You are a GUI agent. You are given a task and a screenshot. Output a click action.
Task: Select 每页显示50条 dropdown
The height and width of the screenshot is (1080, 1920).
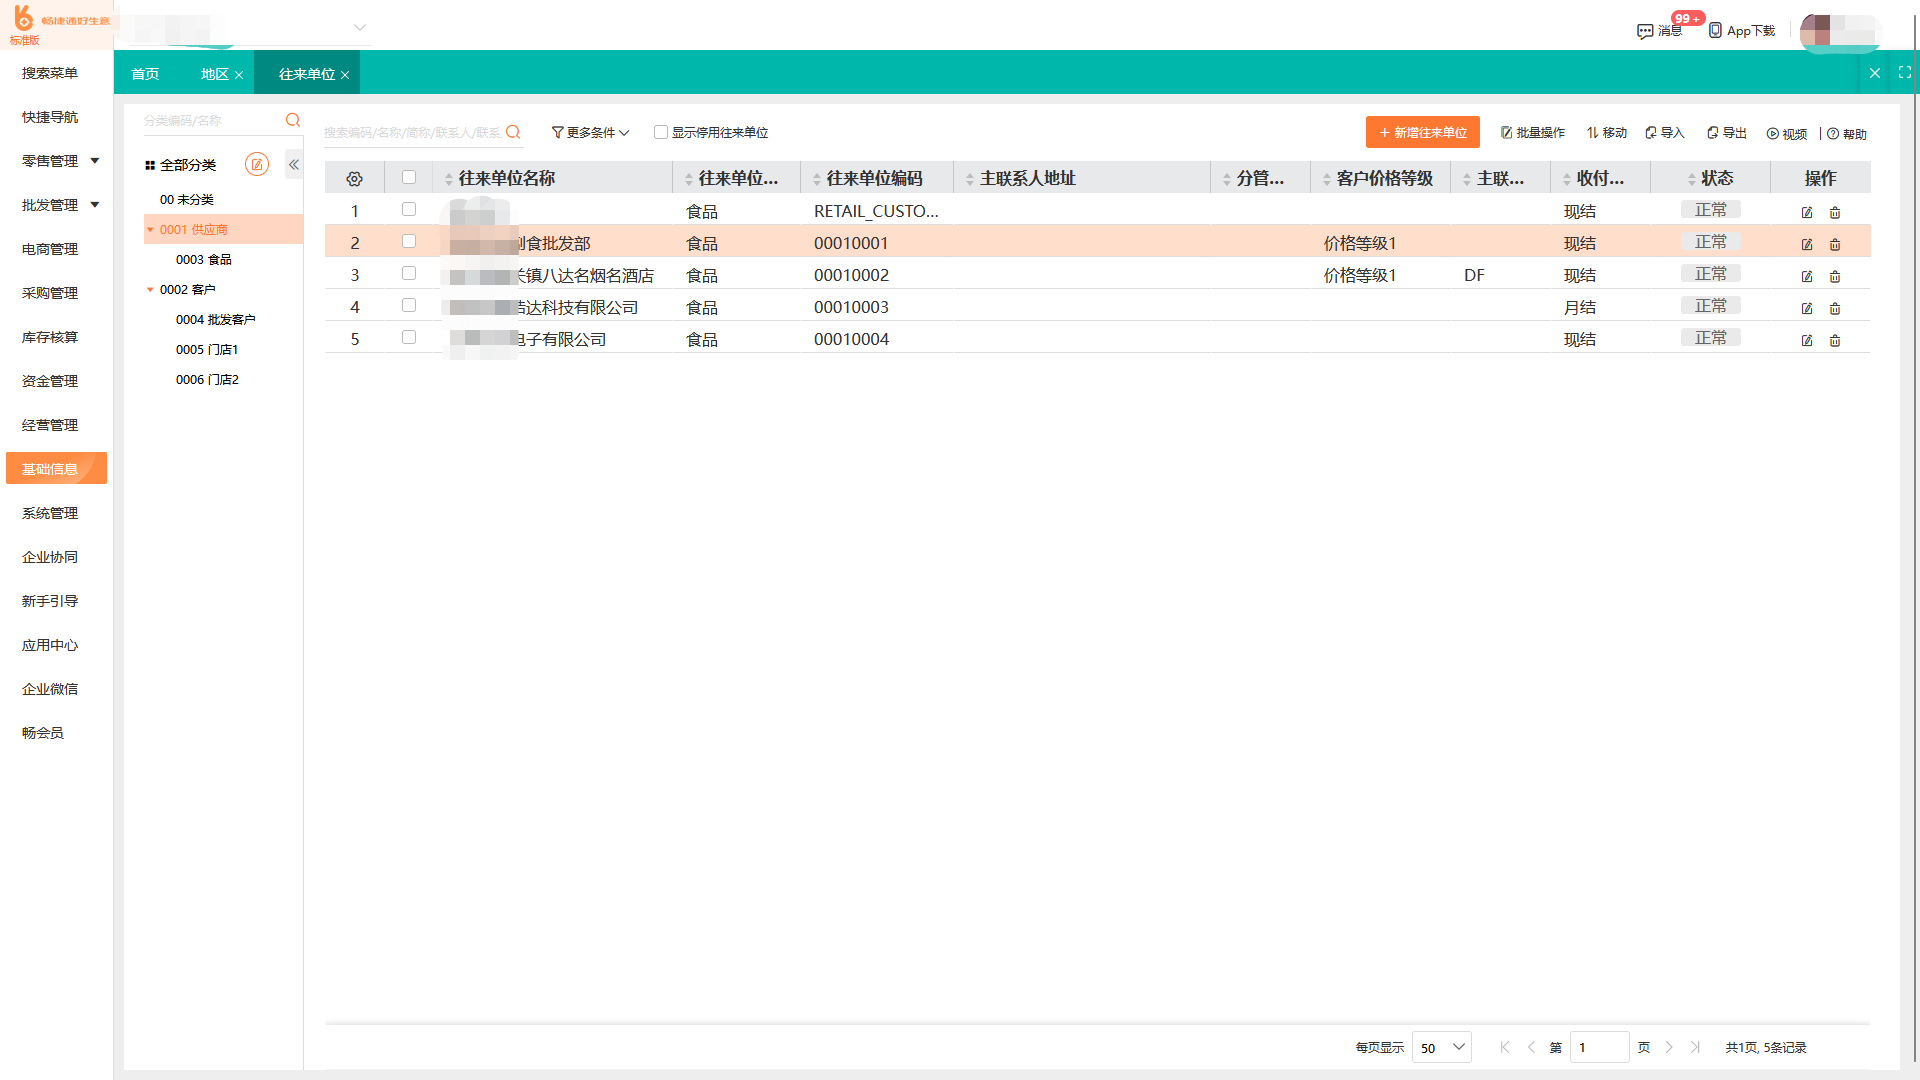pos(1439,1048)
